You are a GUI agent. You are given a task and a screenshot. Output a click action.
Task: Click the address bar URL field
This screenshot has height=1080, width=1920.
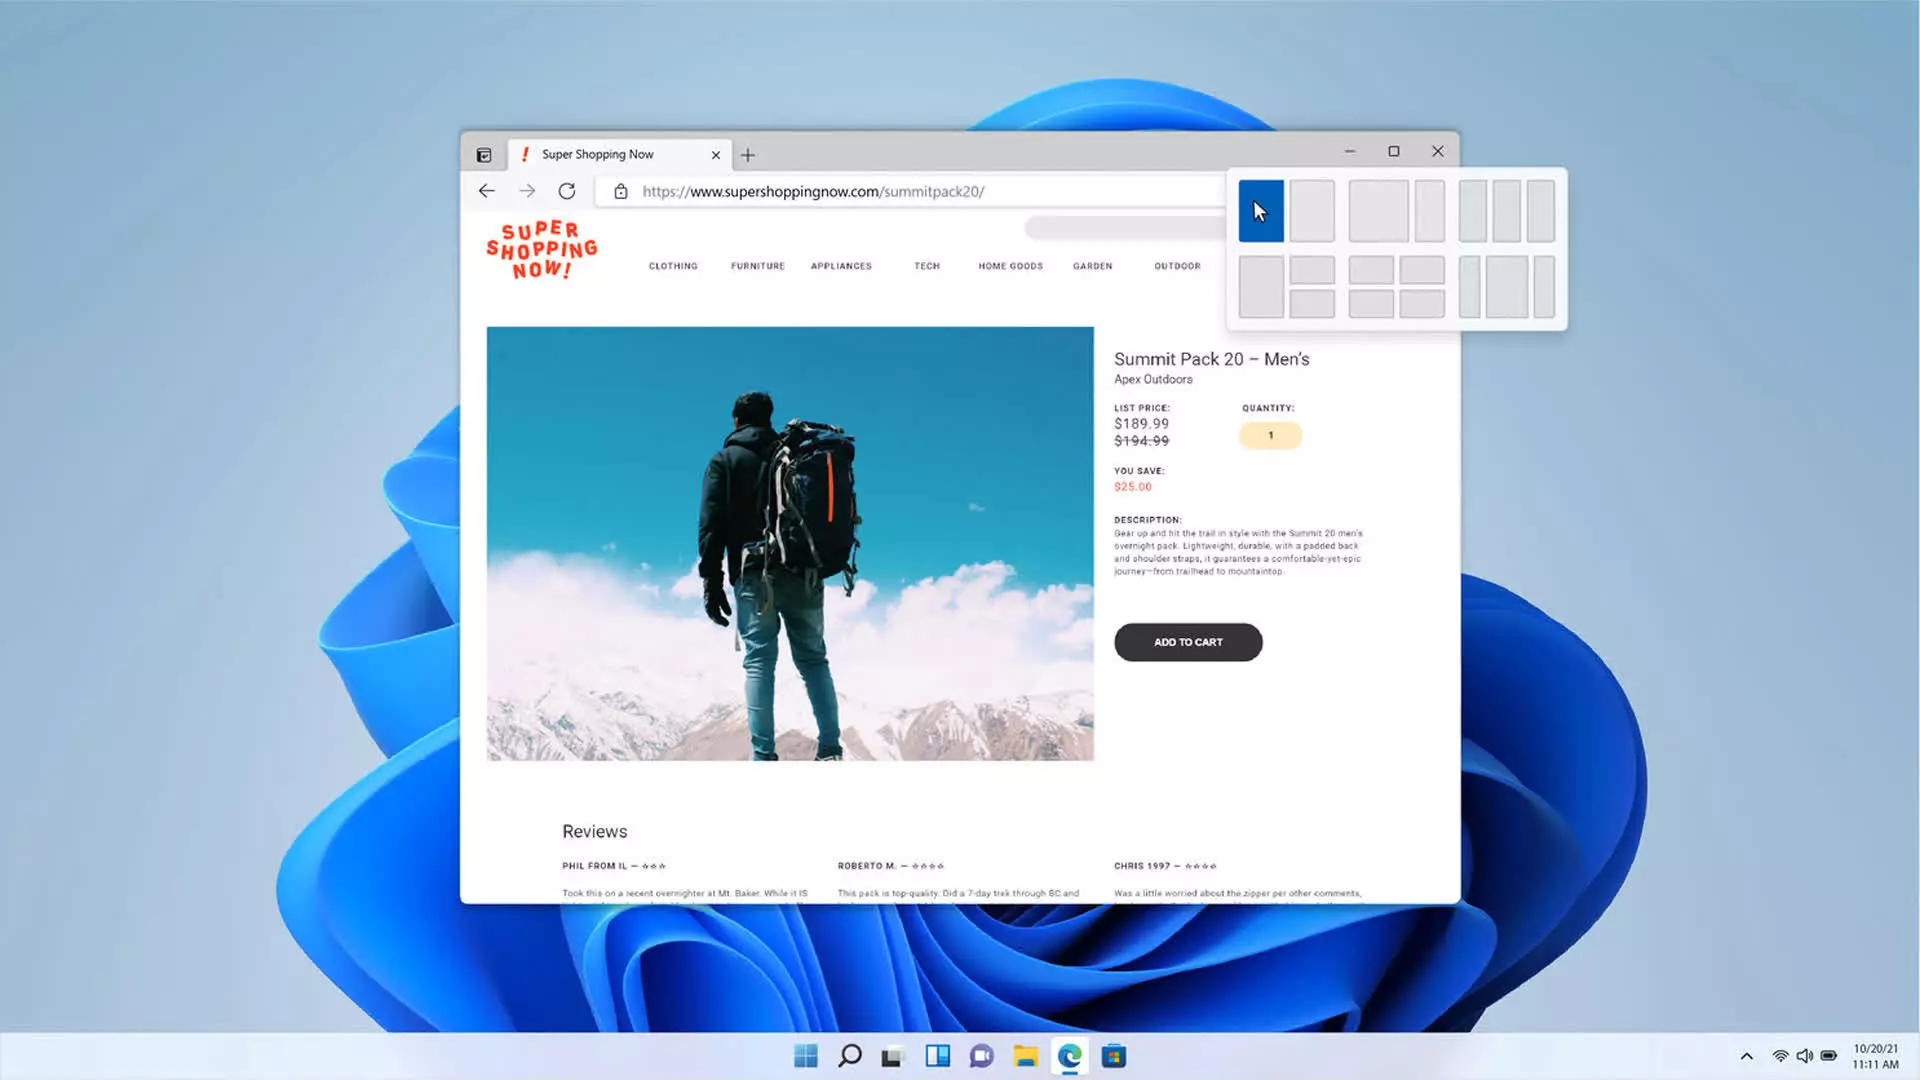(x=812, y=191)
